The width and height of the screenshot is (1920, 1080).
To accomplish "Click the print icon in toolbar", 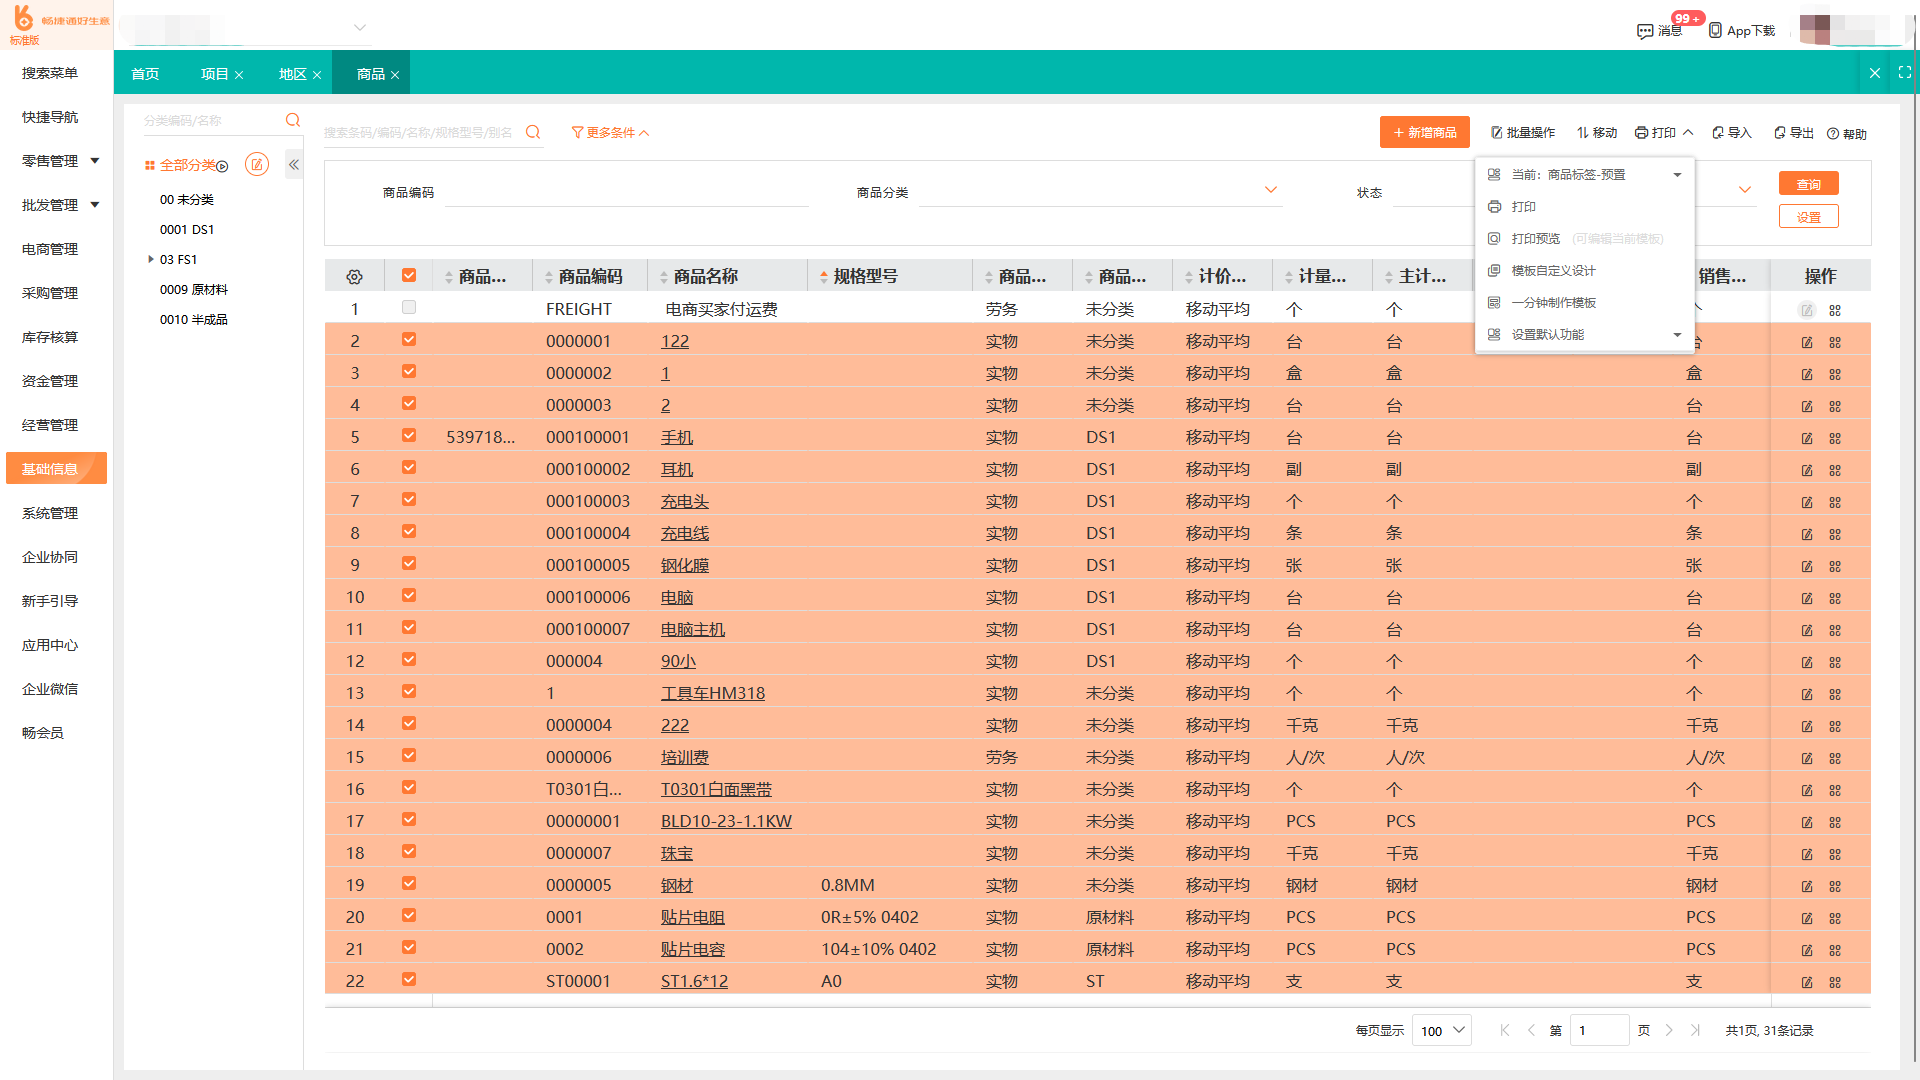I will tap(1642, 131).
